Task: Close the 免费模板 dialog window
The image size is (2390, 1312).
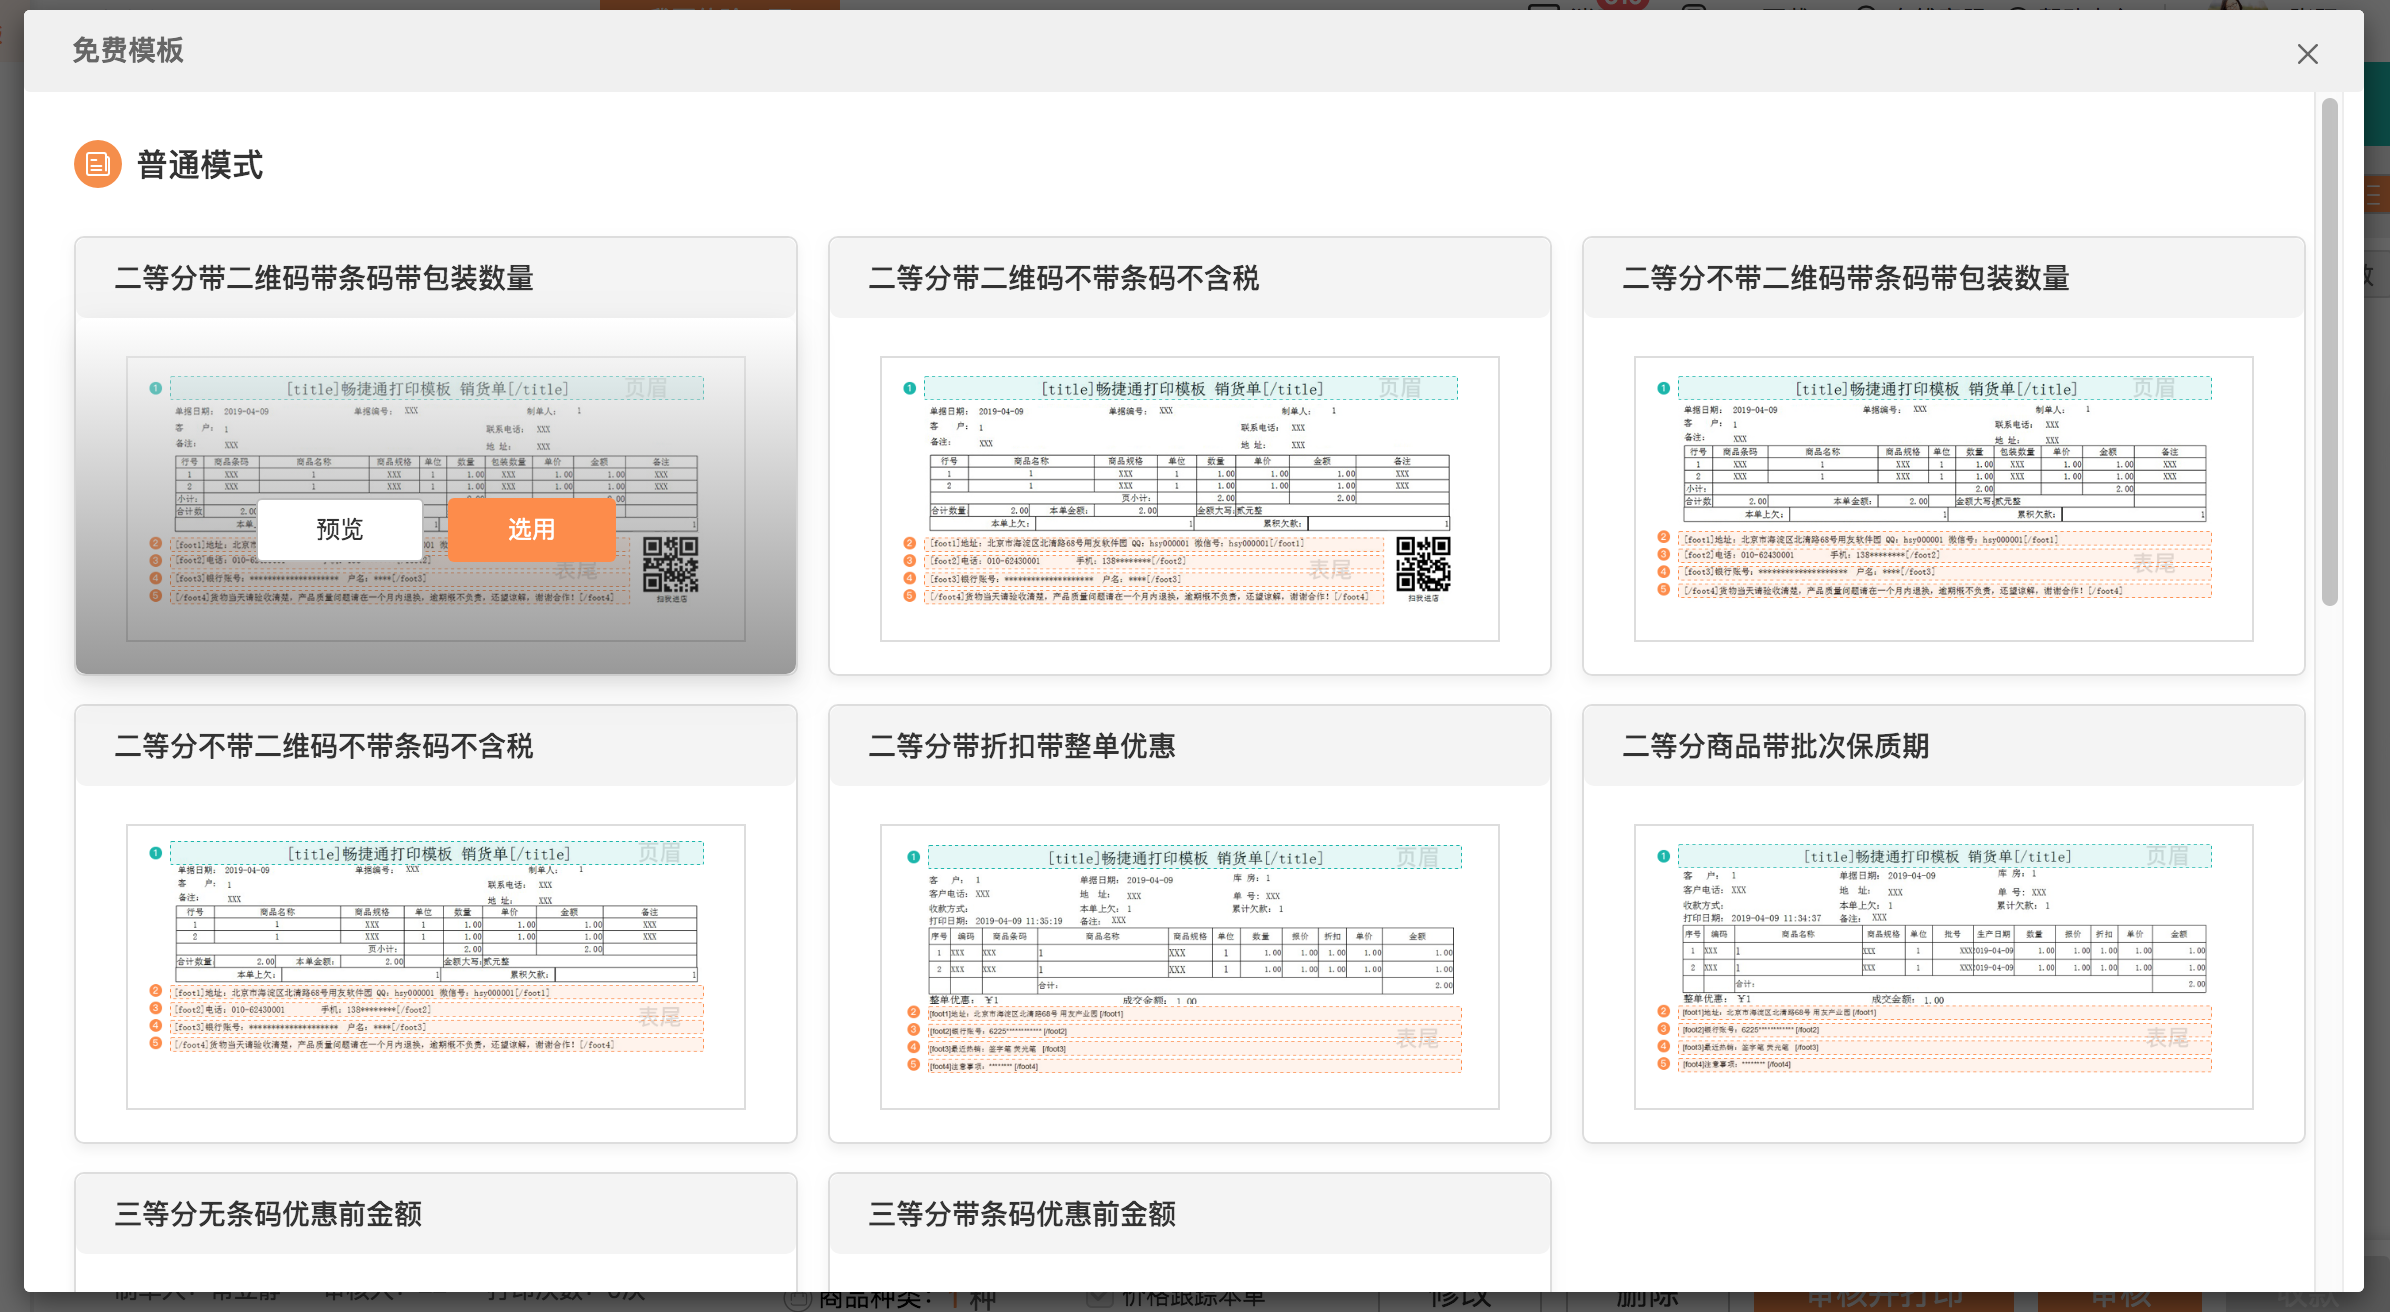Action: pos(2308,53)
